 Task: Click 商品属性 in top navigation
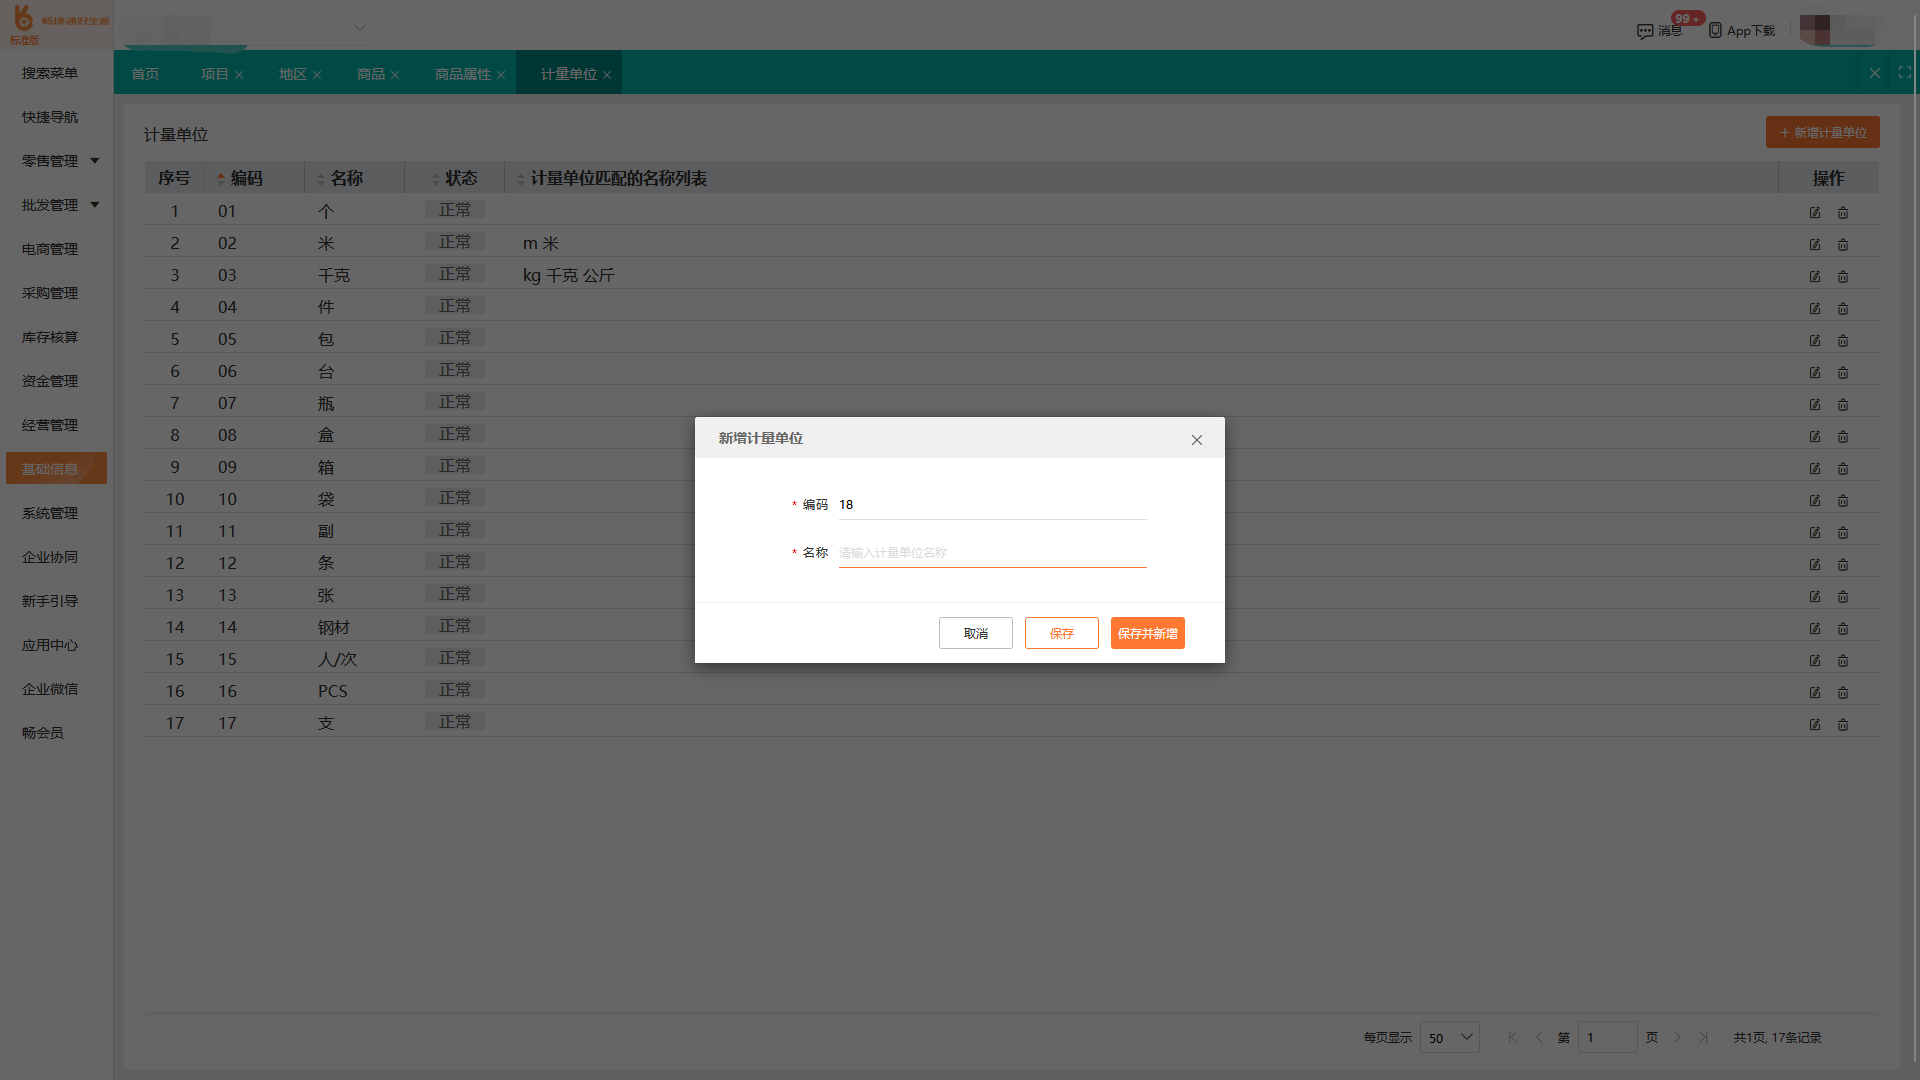[x=467, y=74]
